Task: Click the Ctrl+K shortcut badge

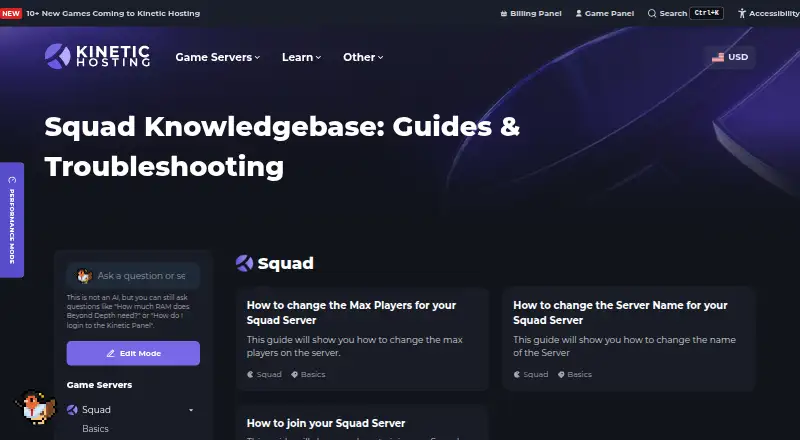Action: coord(707,13)
